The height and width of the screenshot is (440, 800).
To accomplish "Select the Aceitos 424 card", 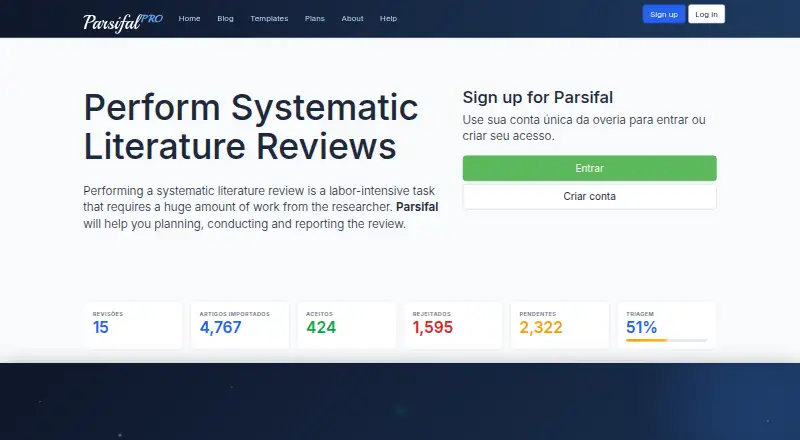I will 347,325.
